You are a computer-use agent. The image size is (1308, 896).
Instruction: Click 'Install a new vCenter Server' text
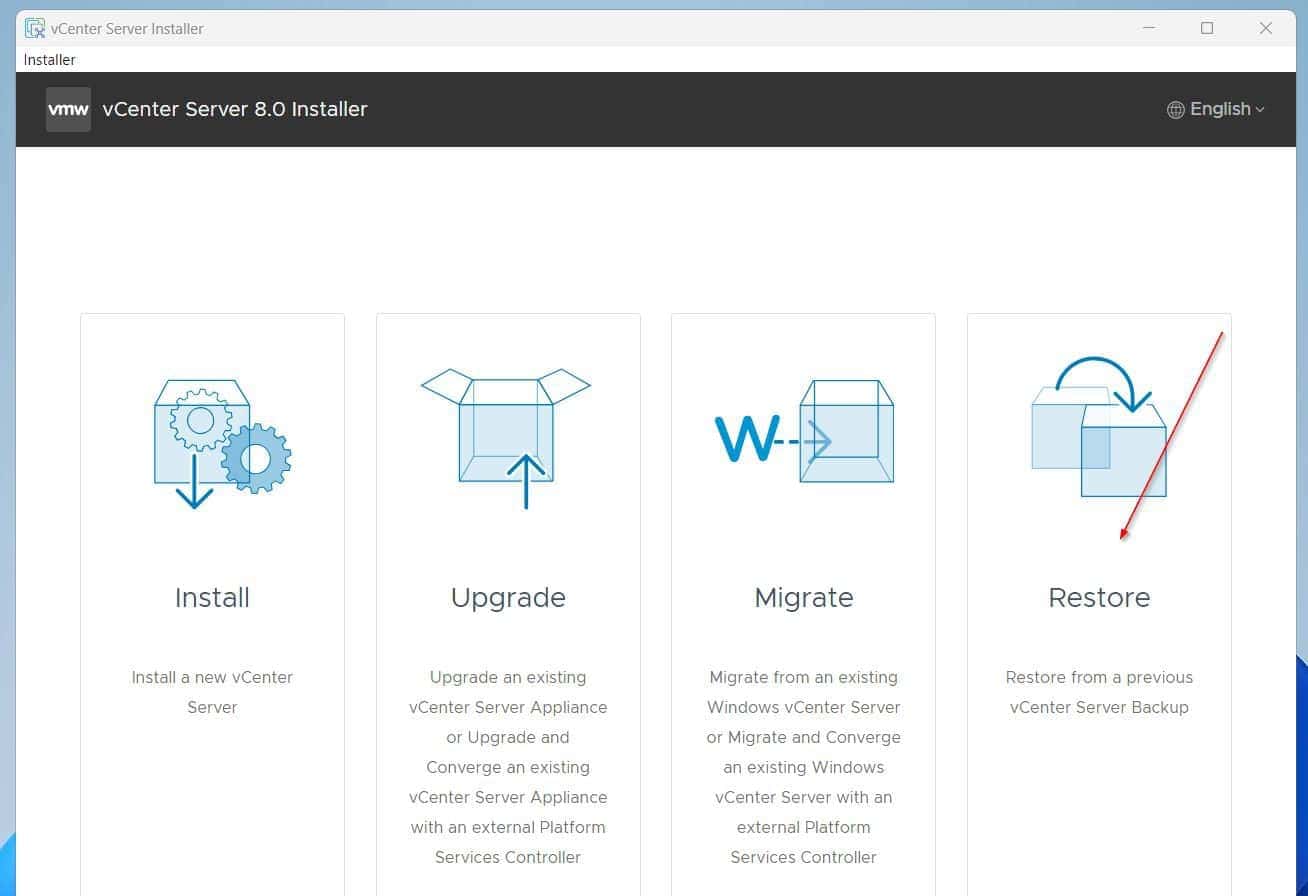coord(212,692)
